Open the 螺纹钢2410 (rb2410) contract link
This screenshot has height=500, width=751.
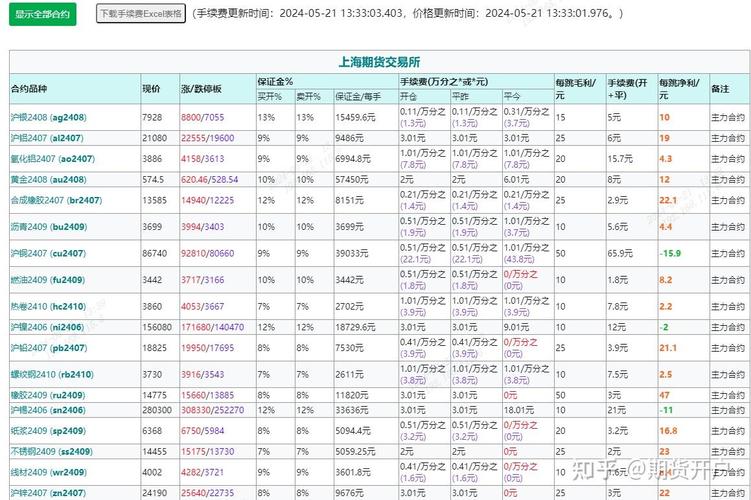coord(52,374)
